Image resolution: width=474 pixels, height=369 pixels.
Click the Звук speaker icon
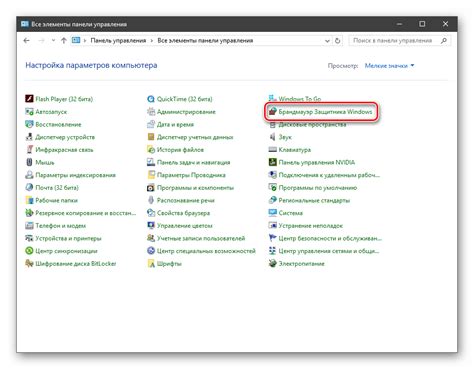[x=273, y=137]
